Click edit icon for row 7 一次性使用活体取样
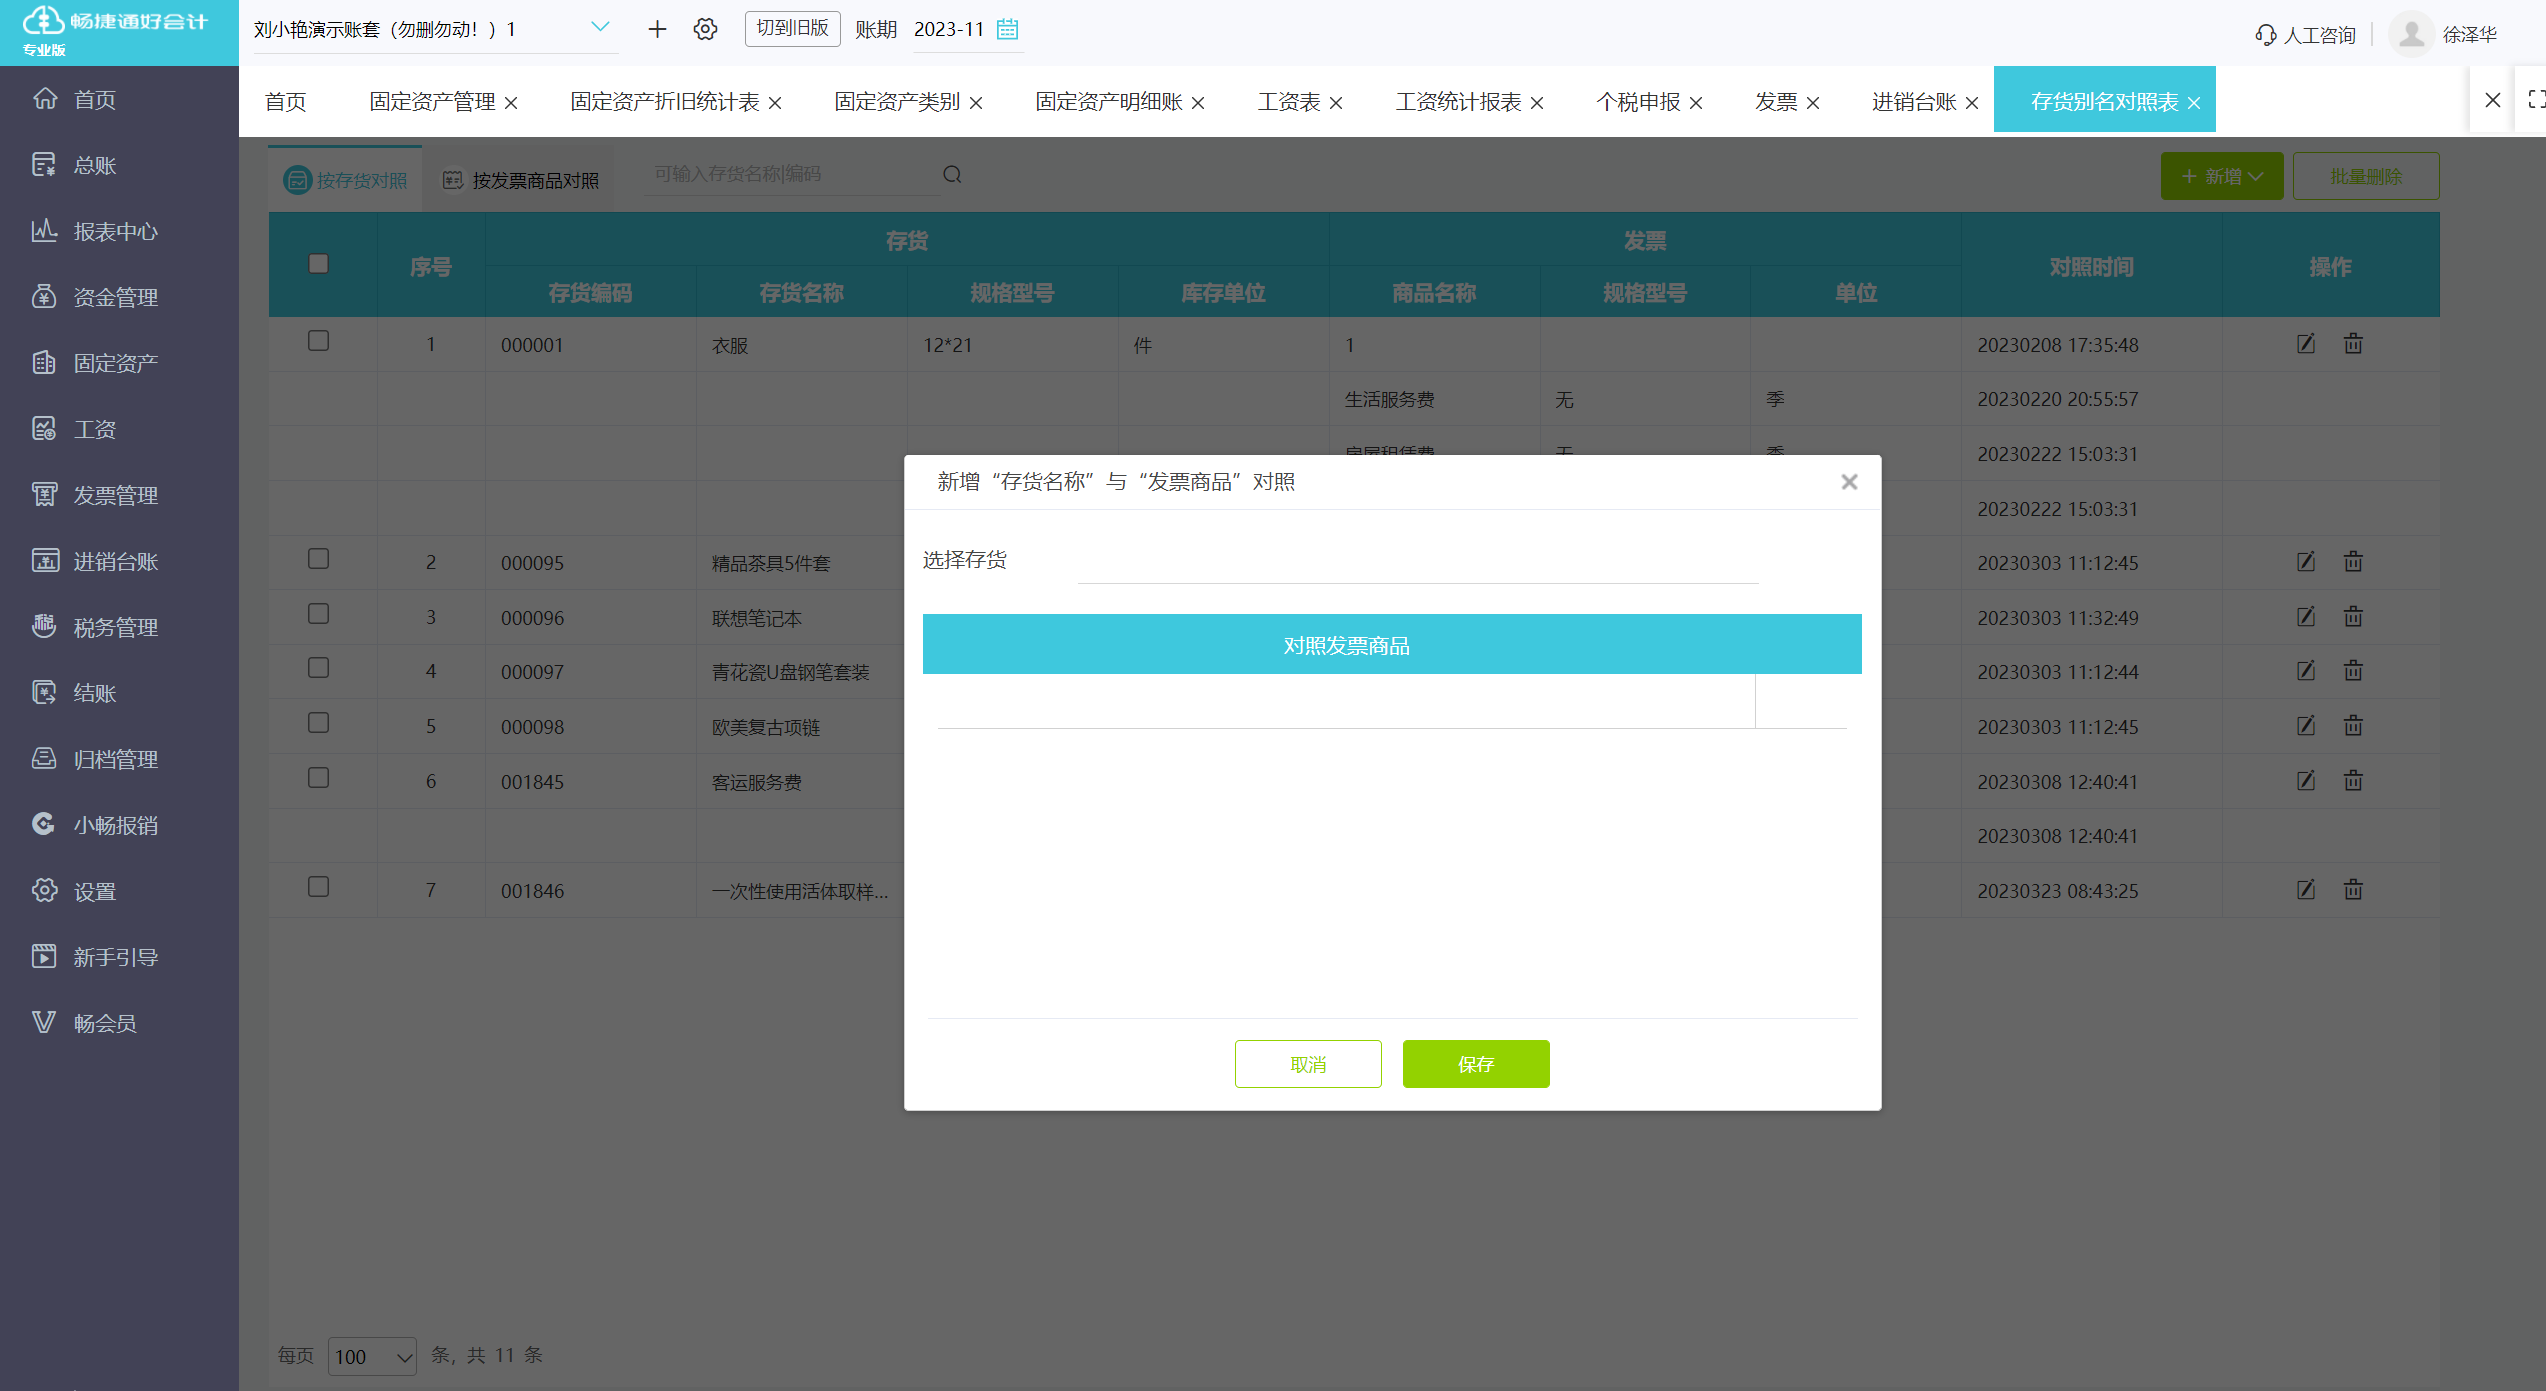2546x1391 pixels. point(2305,889)
